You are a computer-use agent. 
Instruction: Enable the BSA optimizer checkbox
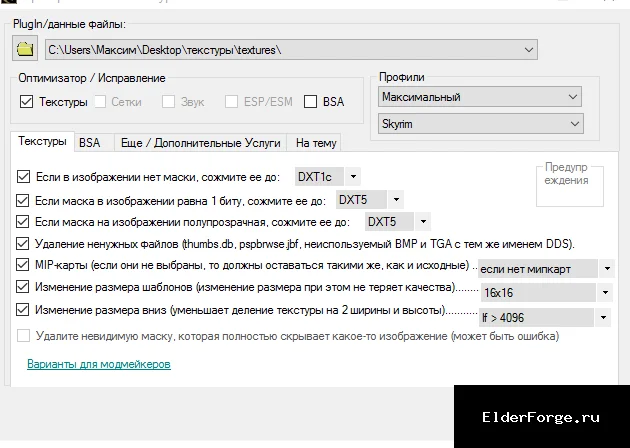[310, 102]
